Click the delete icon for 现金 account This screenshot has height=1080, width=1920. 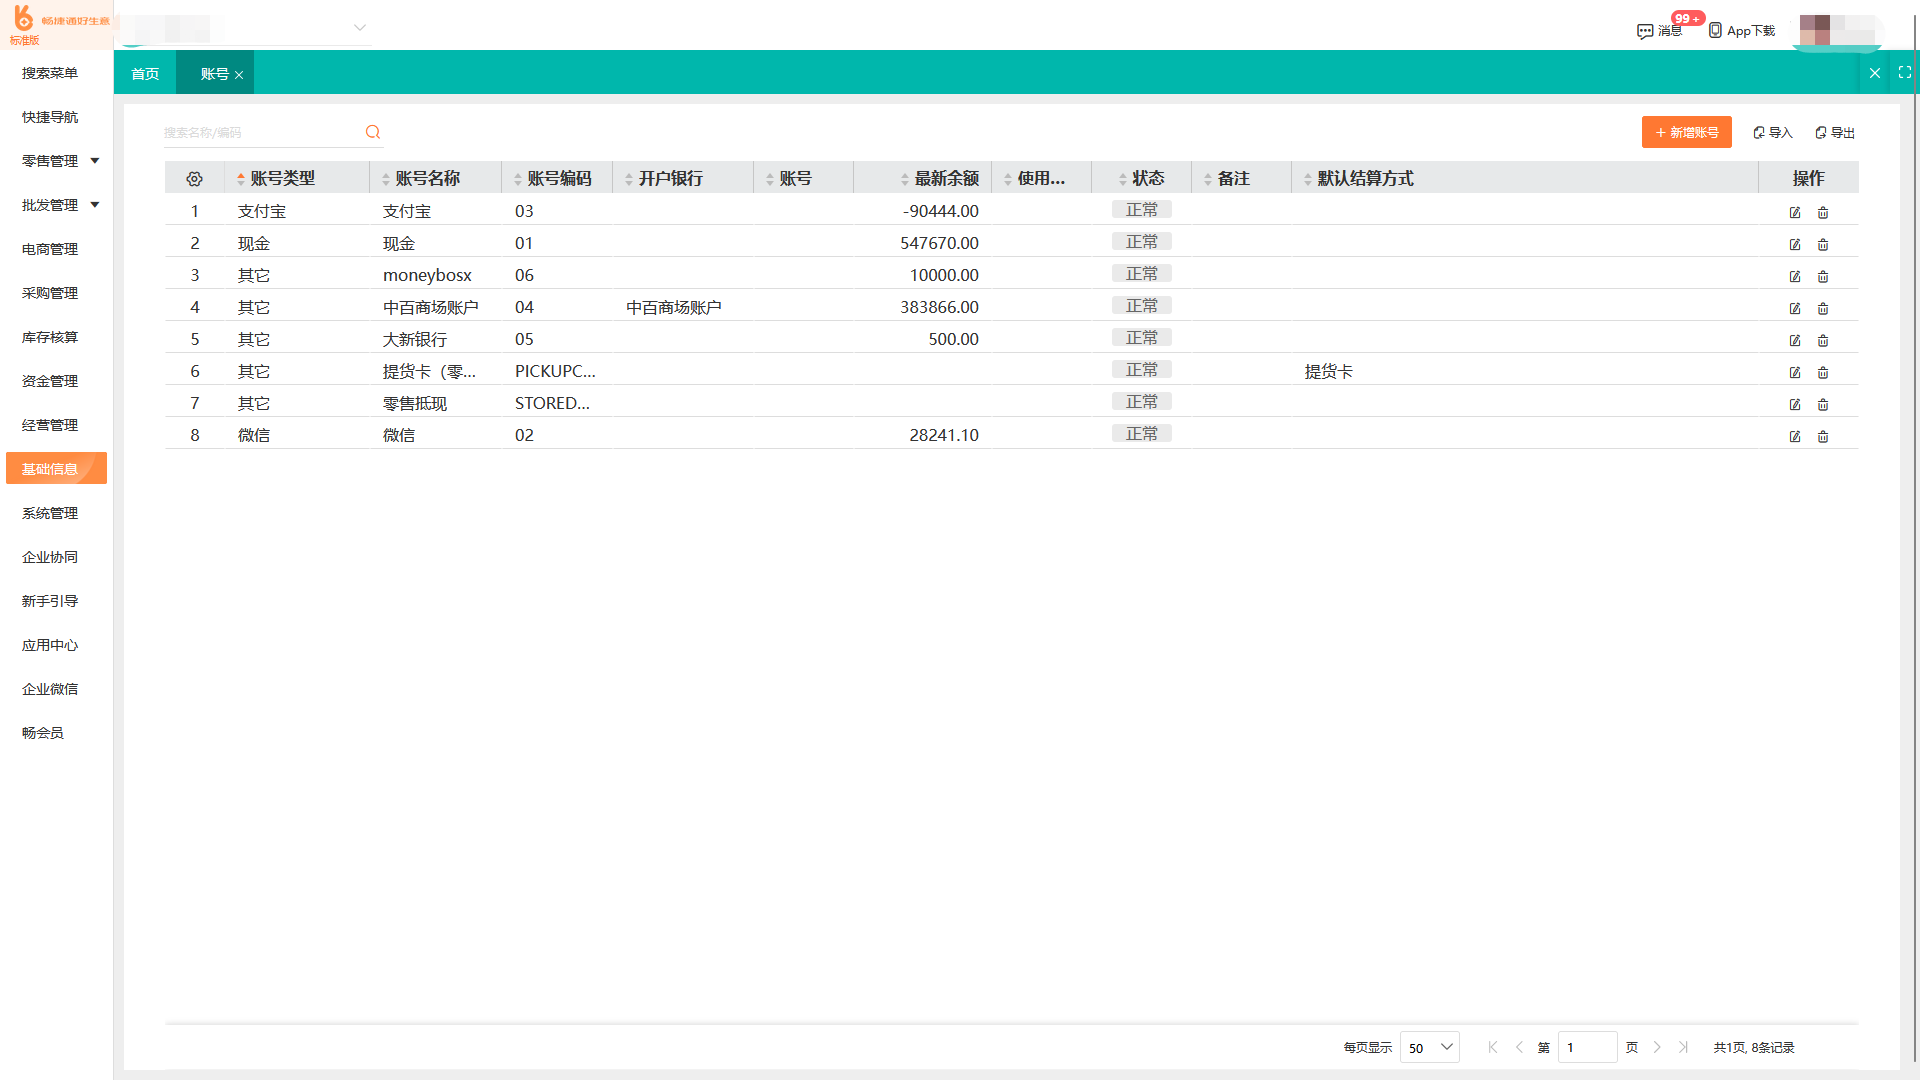tap(1822, 243)
